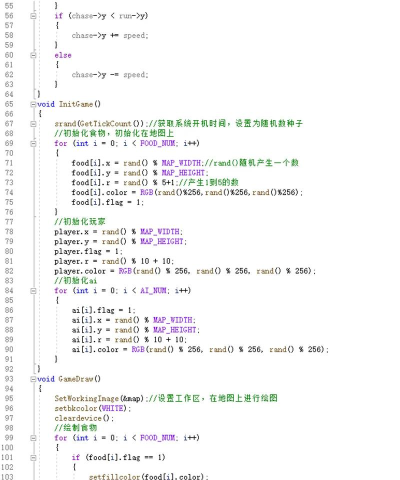Click the ai[i].color assignment
Screen dimensions: 400x480
200,350
